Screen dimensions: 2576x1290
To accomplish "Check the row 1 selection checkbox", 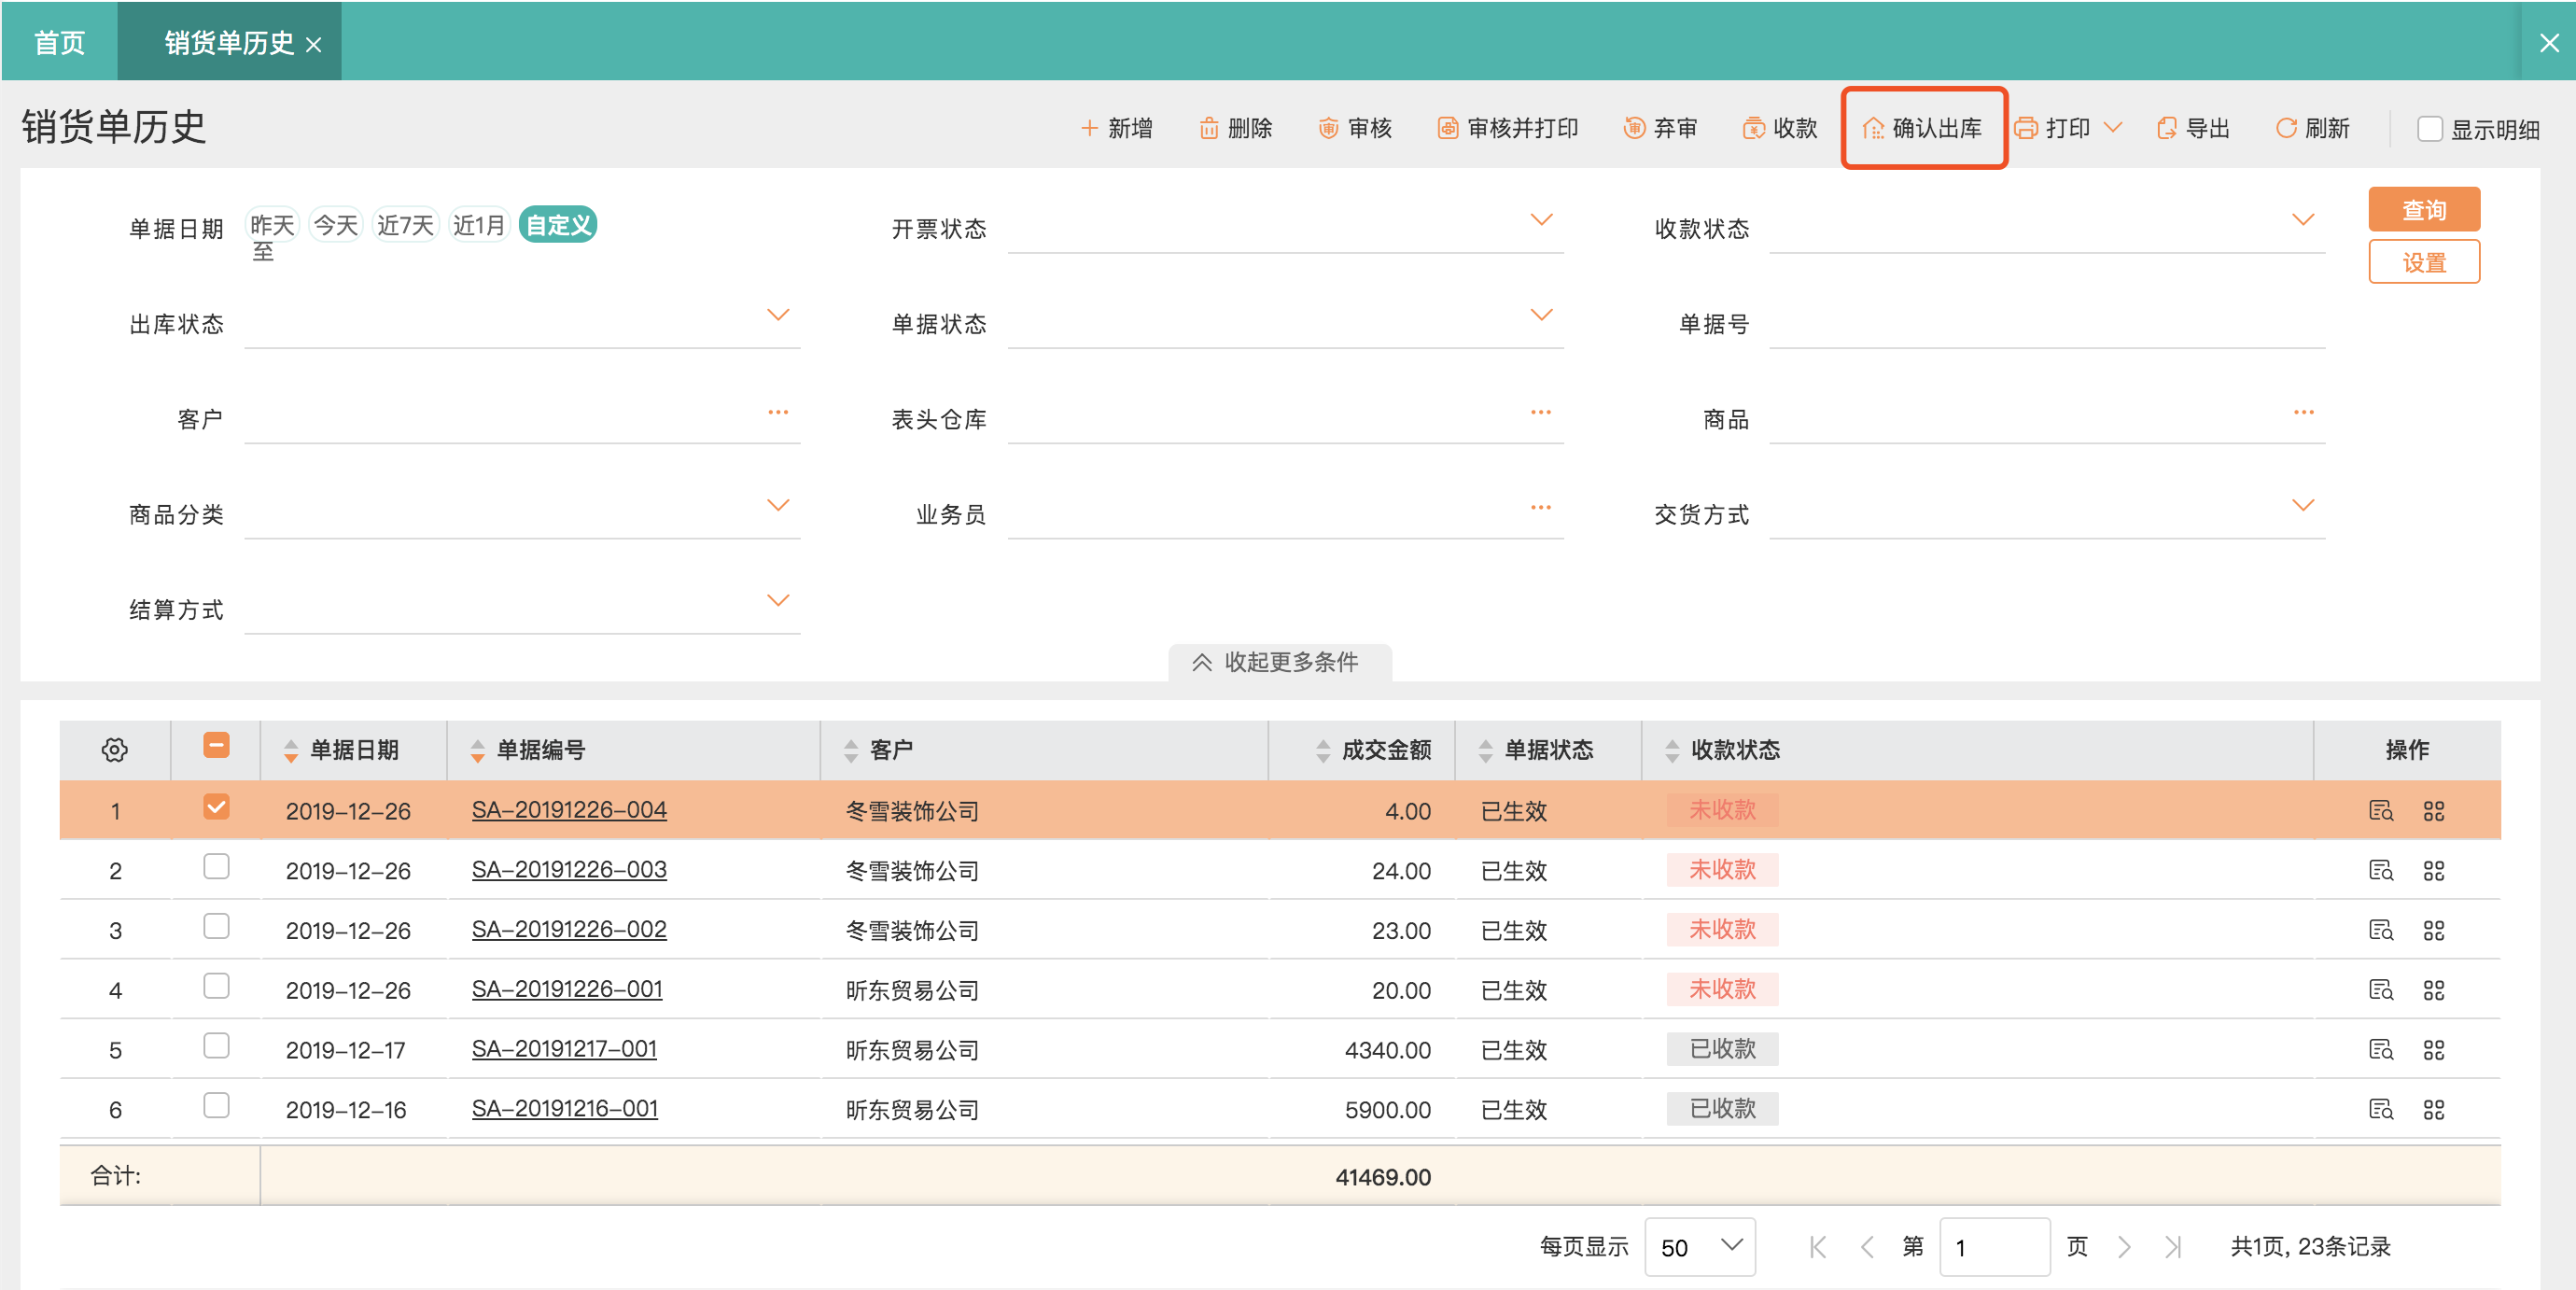I will [x=216, y=808].
